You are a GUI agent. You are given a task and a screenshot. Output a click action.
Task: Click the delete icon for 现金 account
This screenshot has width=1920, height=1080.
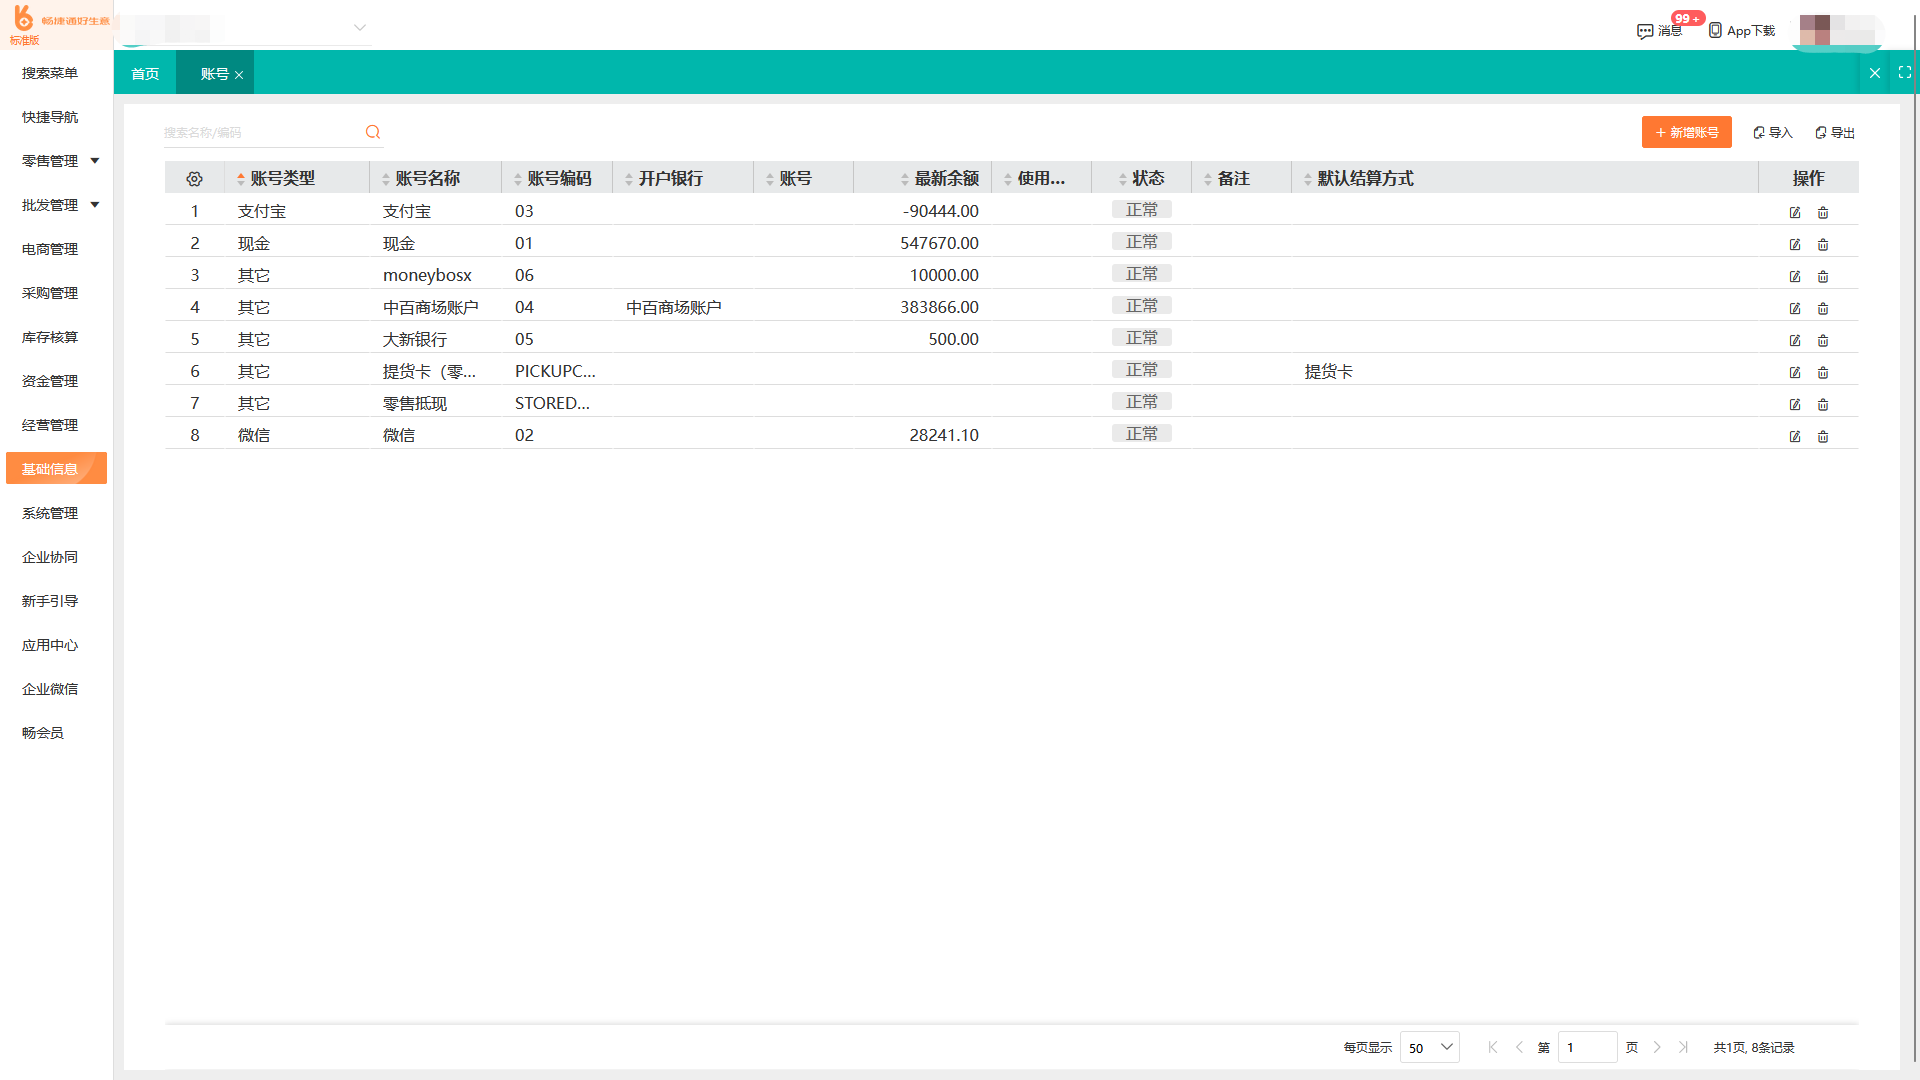click(1822, 243)
